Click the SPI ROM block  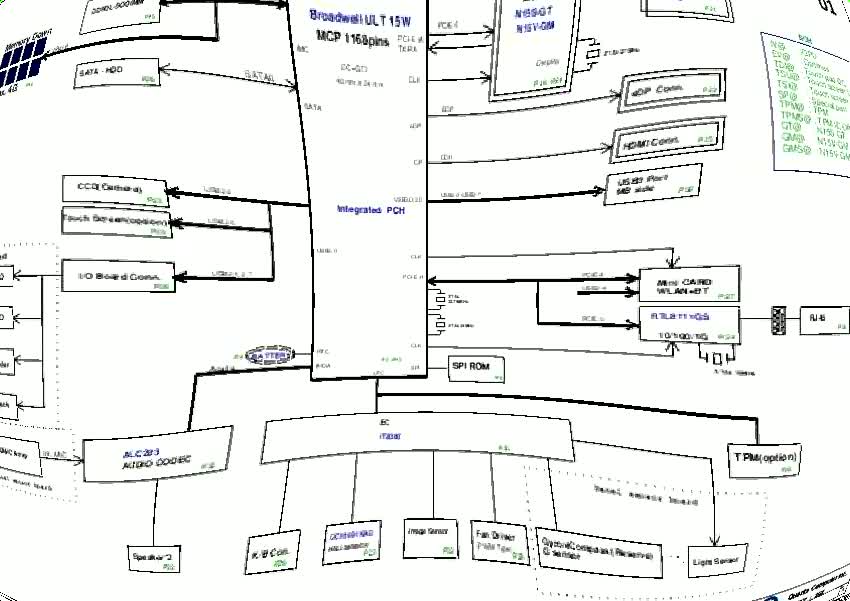[x=476, y=369]
